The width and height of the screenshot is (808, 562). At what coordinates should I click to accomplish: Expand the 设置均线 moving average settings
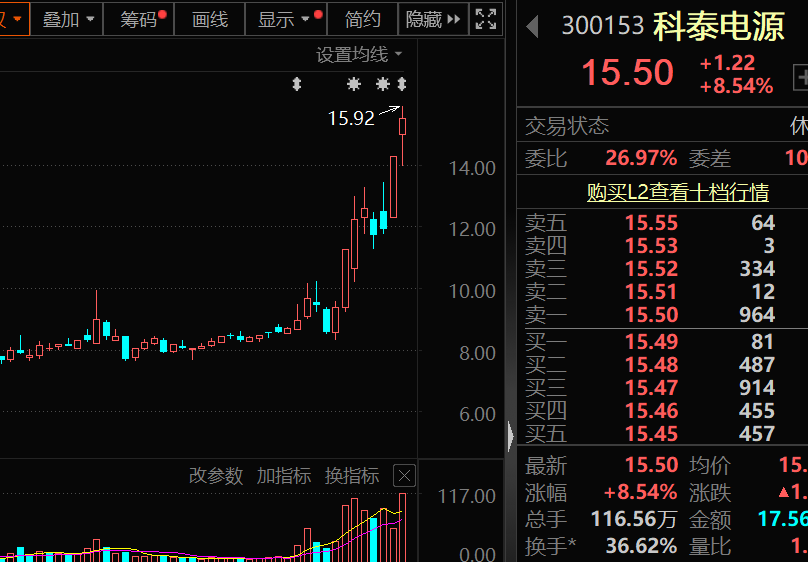pos(360,55)
